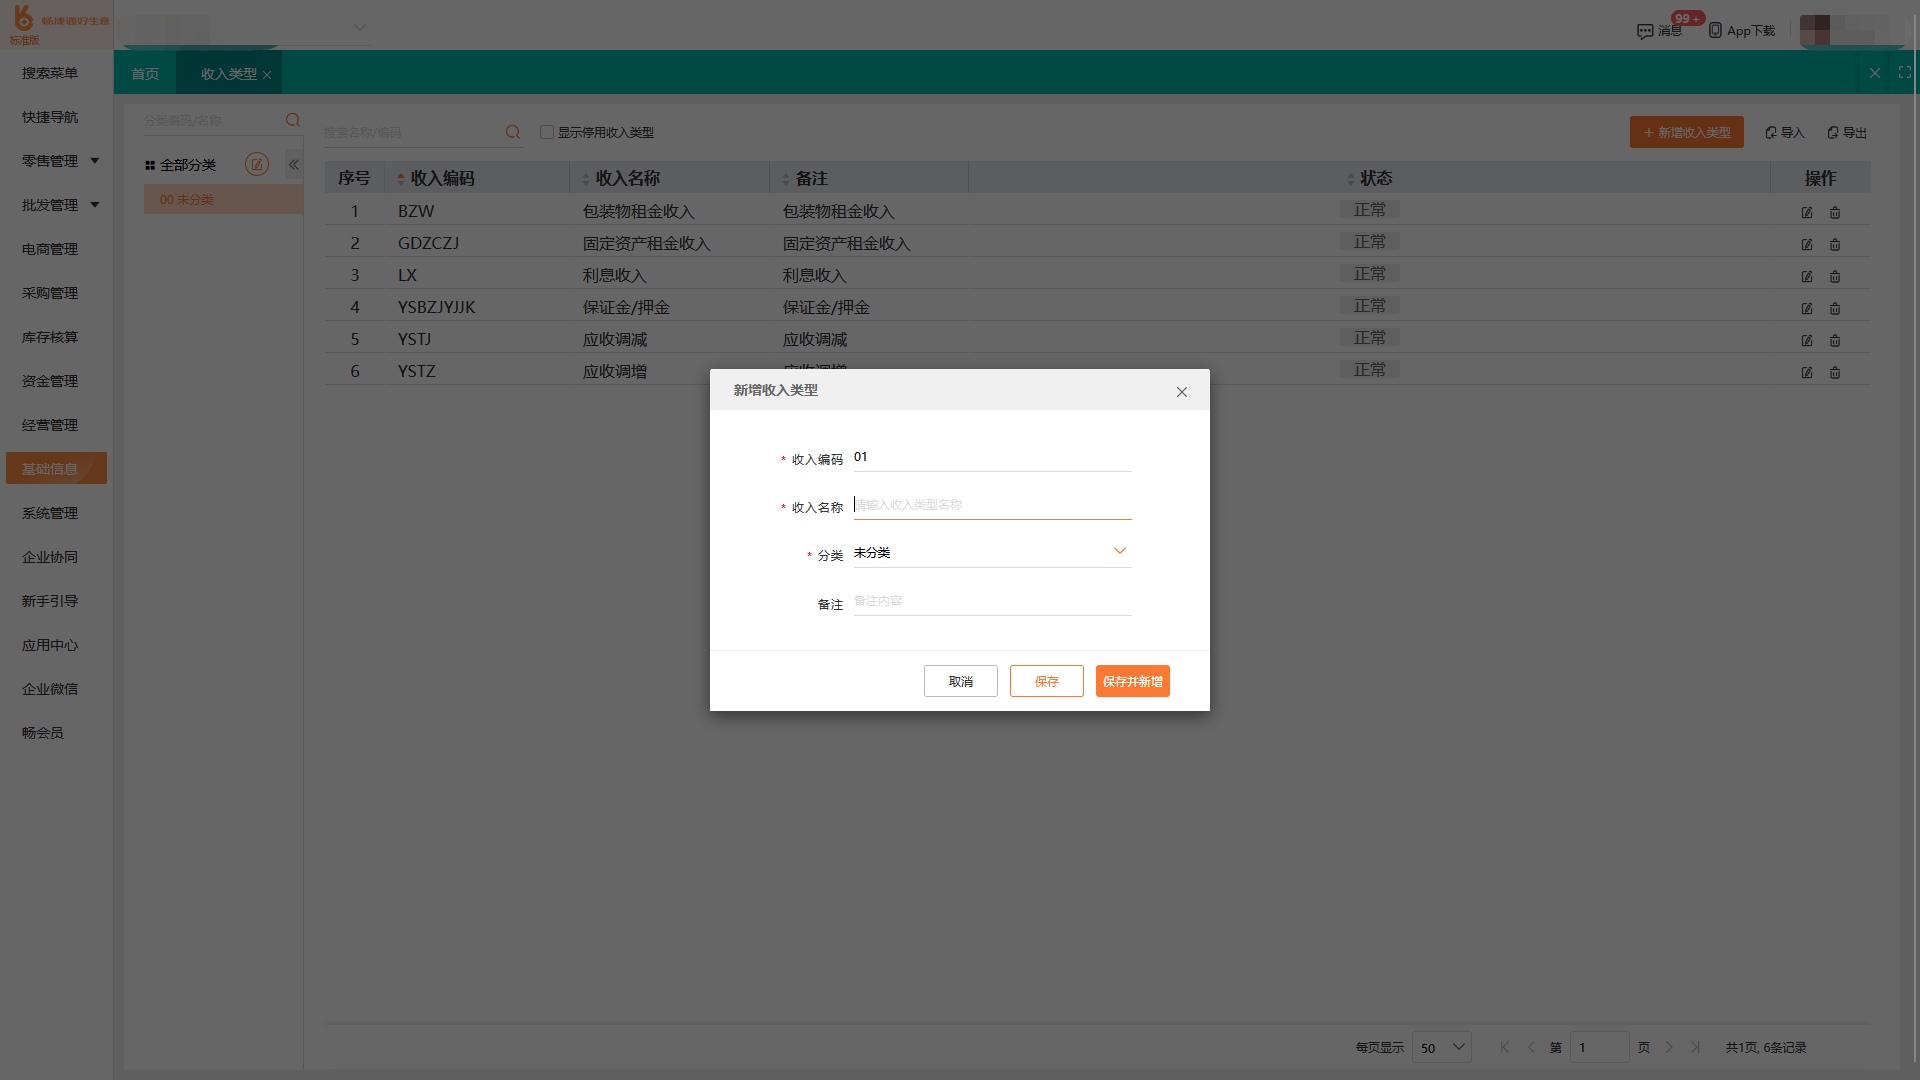Click 新增收入类型 button
The height and width of the screenshot is (1080, 1920).
(1687, 132)
